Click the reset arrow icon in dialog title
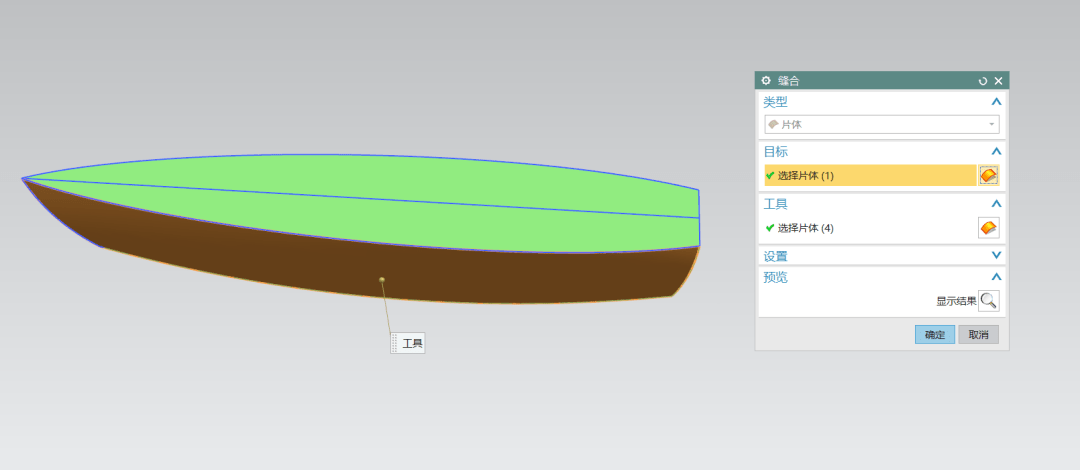 (983, 81)
